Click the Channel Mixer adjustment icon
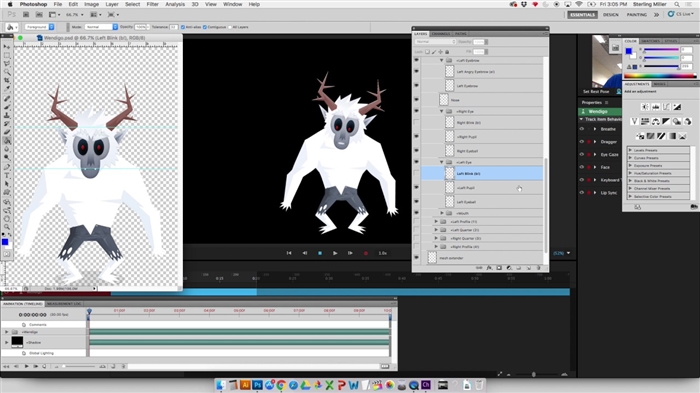The height and width of the screenshot is (393, 700). click(x=688, y=121)
